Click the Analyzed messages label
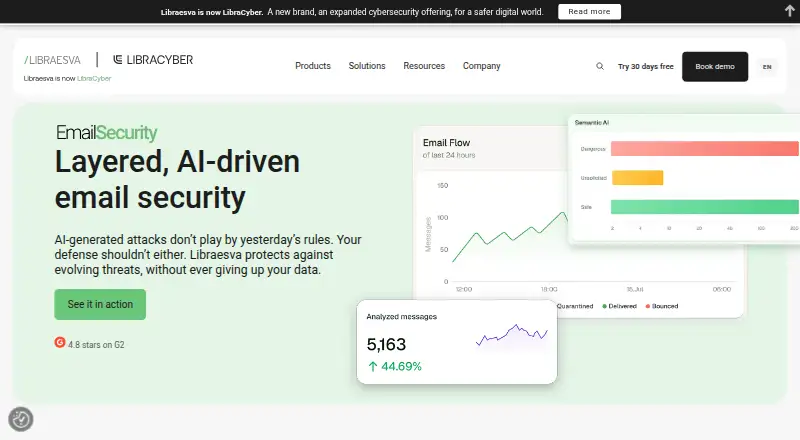800x440 pixels. (402, 316)
